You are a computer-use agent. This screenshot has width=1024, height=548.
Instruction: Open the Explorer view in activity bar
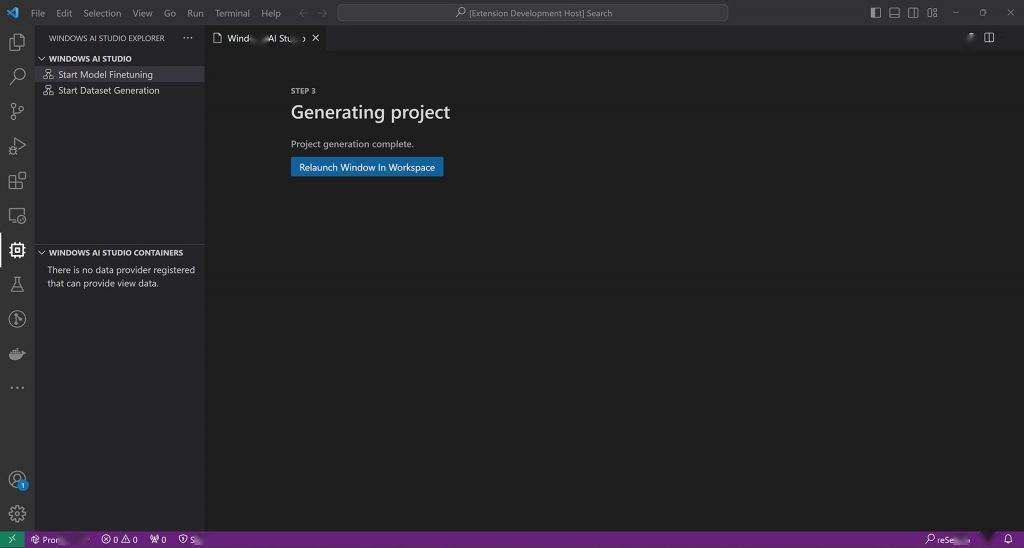17,42
